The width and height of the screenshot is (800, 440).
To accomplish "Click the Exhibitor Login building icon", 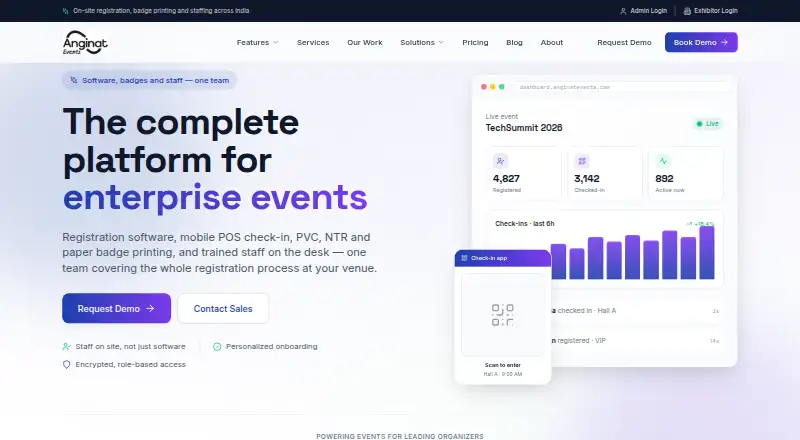I will coord(687,11).
